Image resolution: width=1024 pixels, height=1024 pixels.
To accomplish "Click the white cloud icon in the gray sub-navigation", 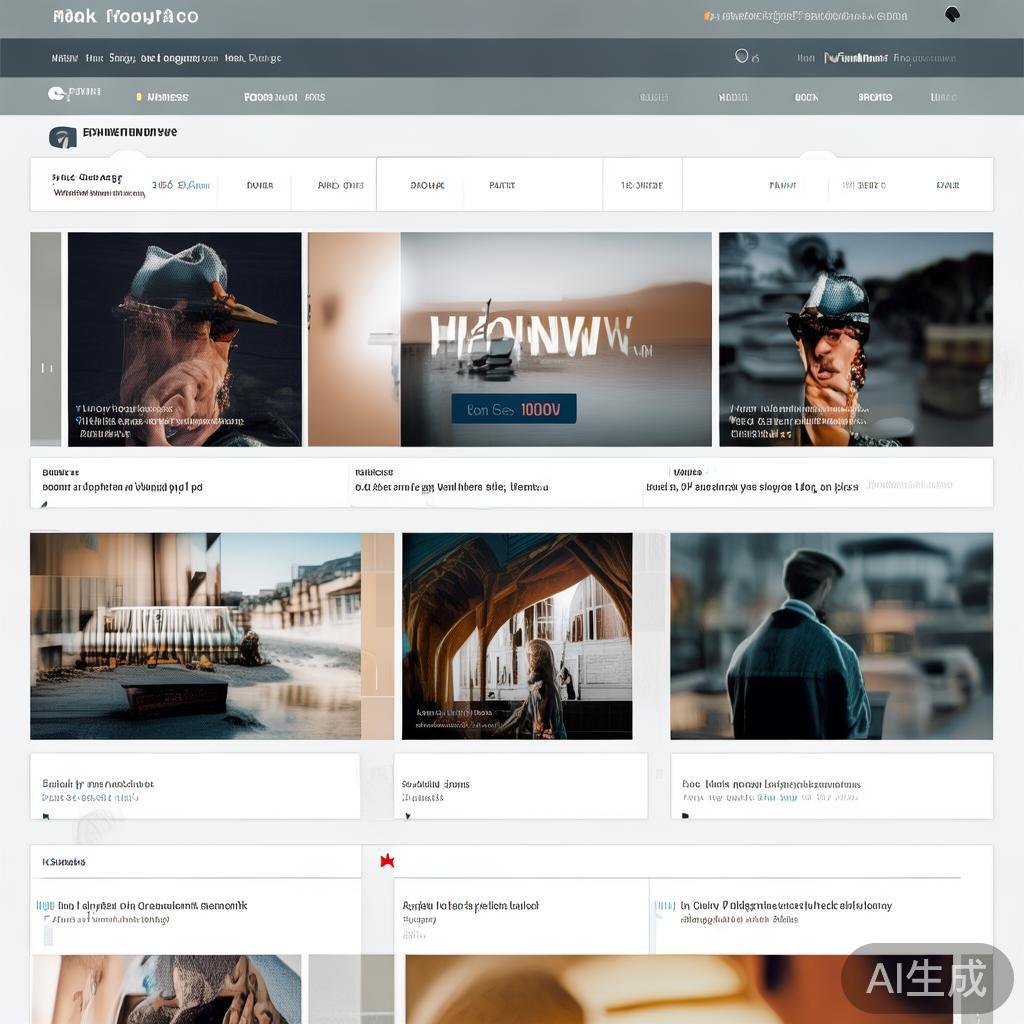I will tap(57, 94).
